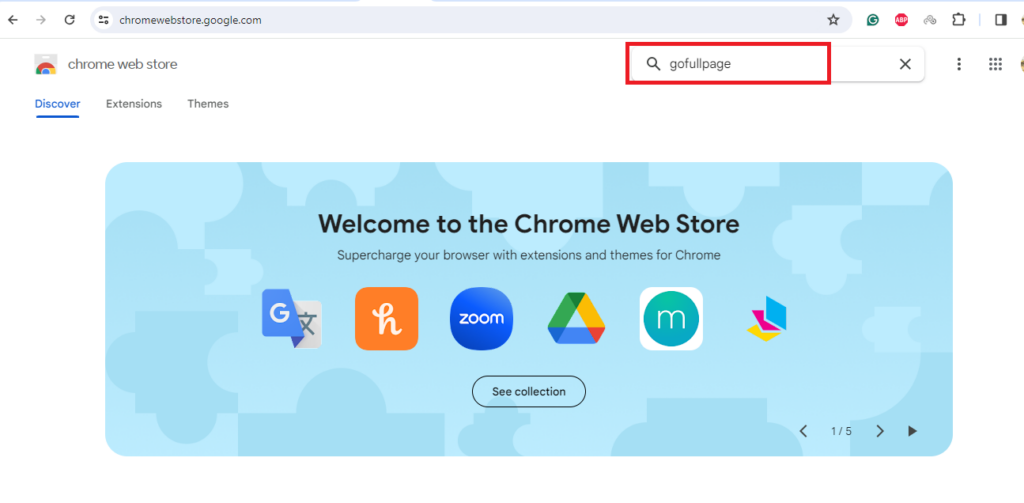Click the gray cloud extension icon
The image size is (1024, 503).
click(x=930, y=20)
